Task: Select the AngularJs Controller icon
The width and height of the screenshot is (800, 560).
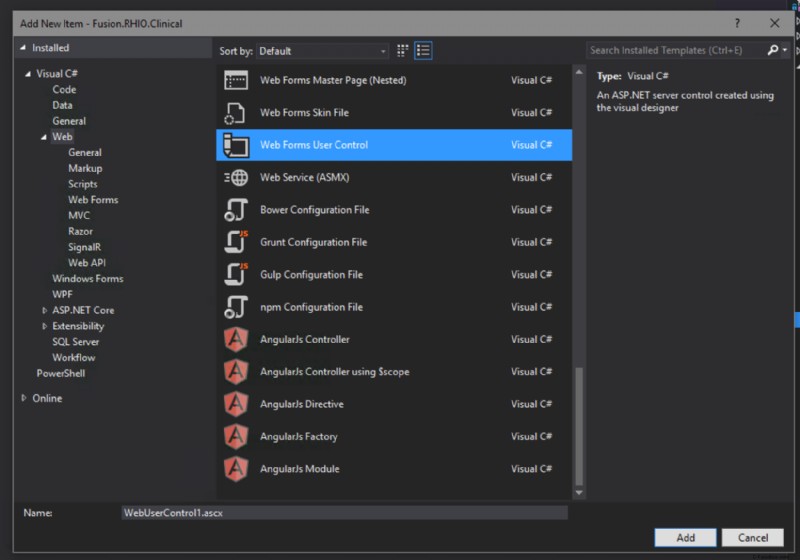Action: click(x=236, y=340)
